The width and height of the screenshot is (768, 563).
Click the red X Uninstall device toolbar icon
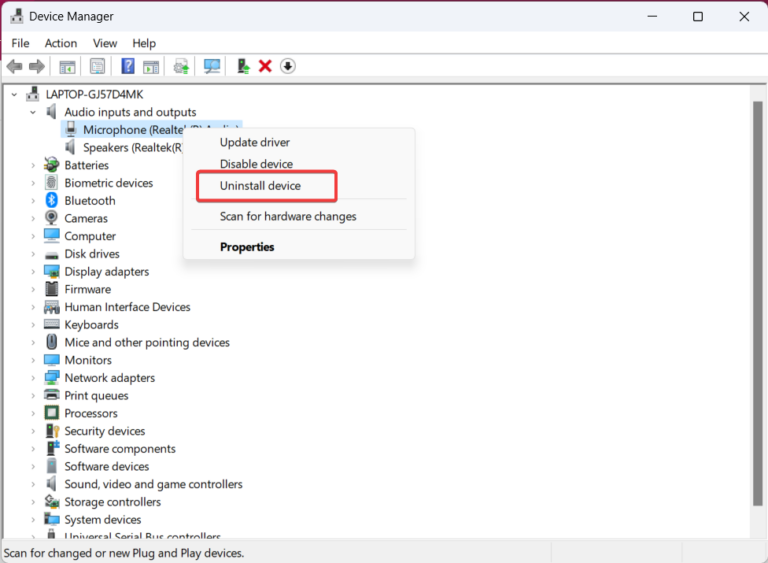(x=265, y=66)
